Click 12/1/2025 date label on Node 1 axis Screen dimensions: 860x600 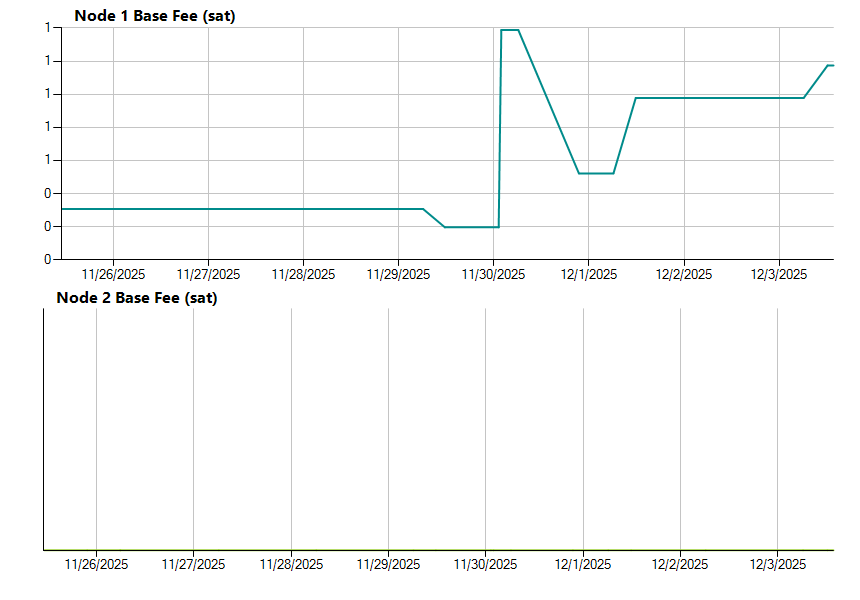click(588, 274)
